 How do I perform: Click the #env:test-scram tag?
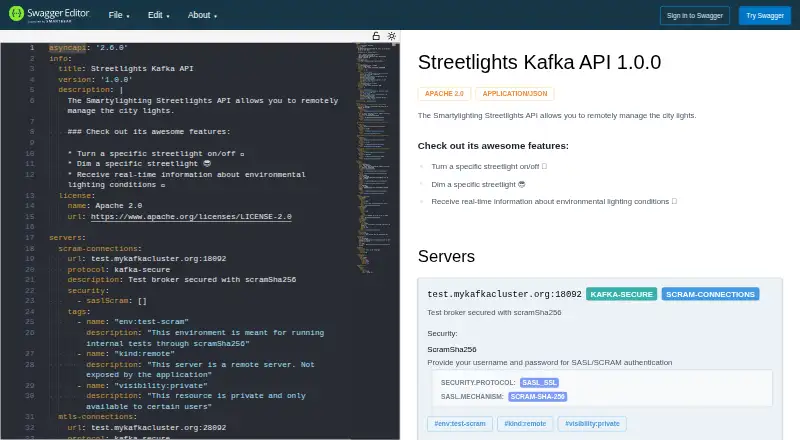coord(460,424)
